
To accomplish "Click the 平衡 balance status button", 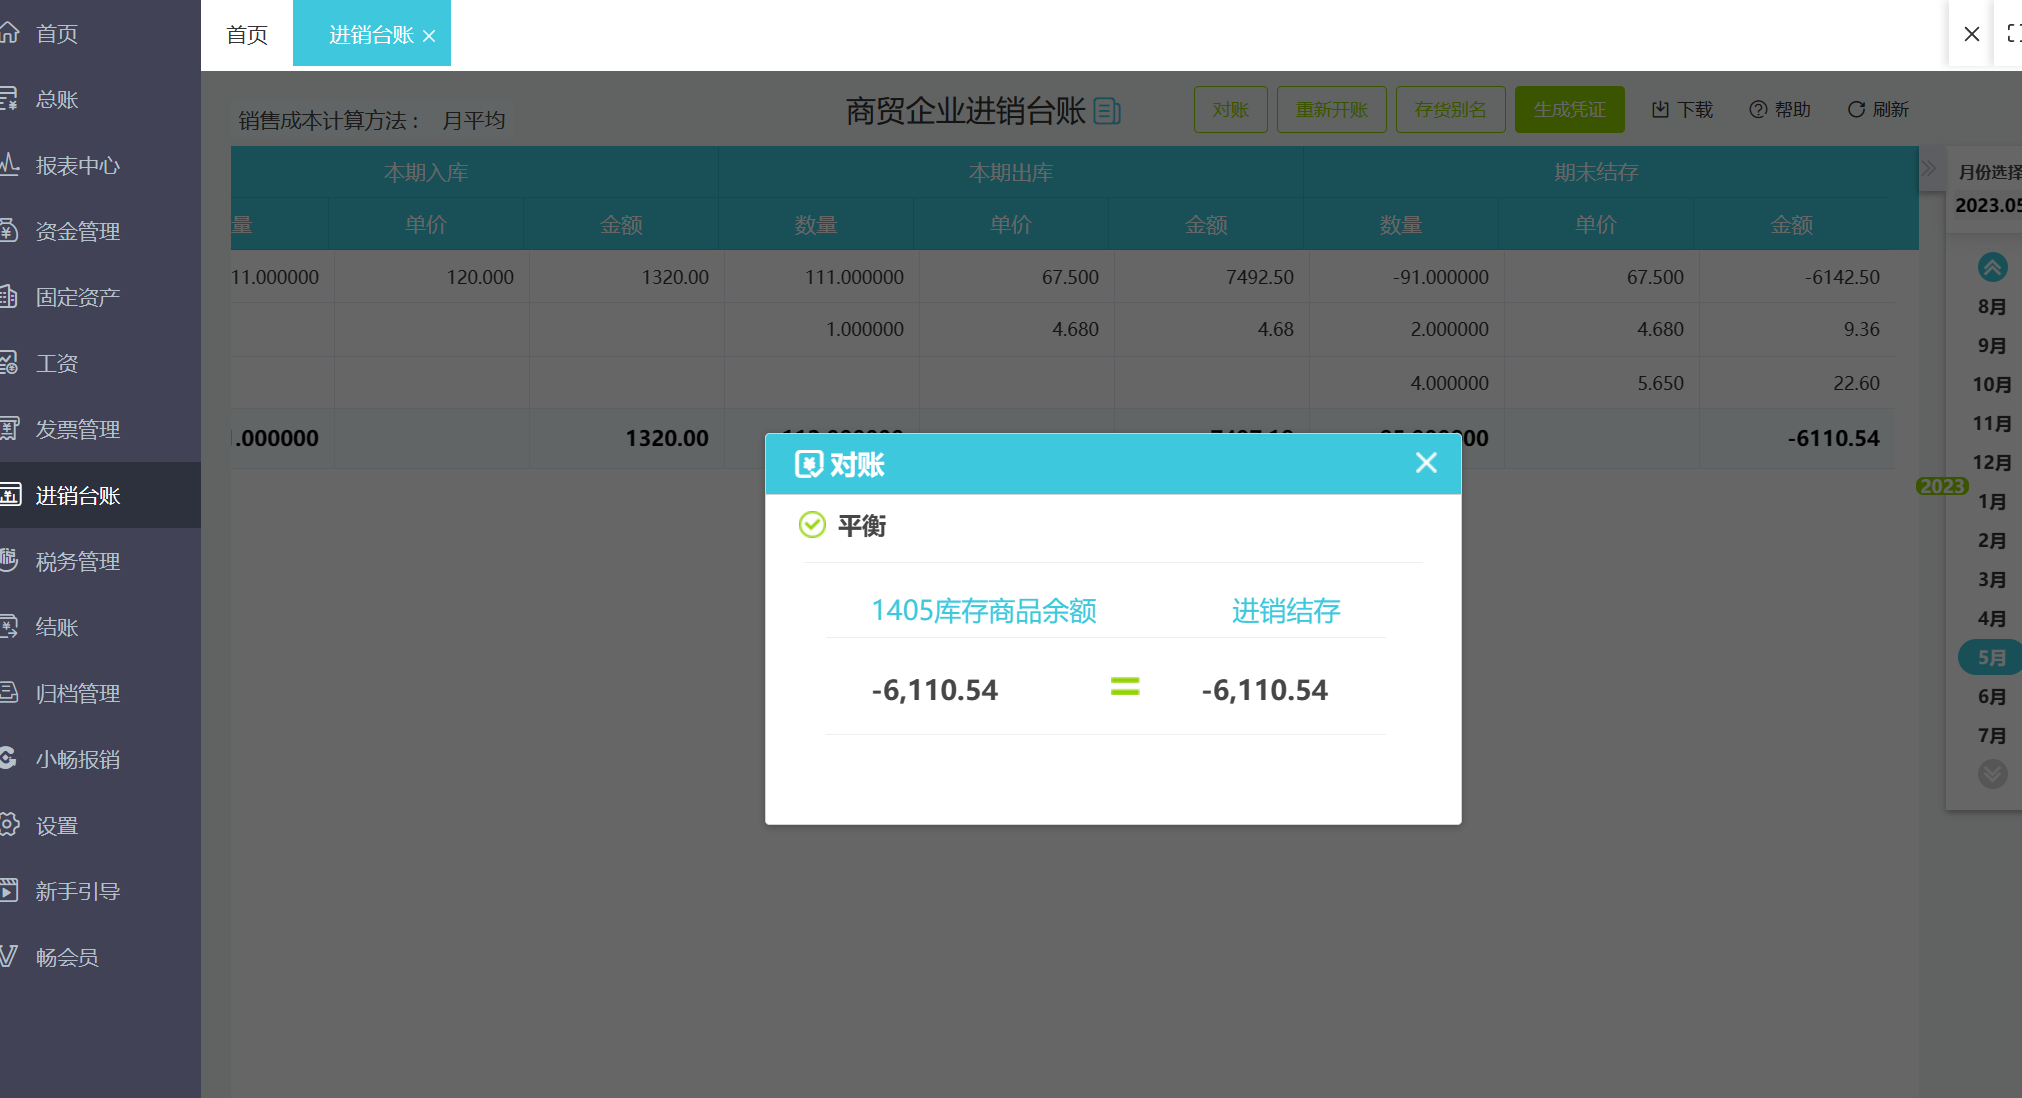I will click(841, 527).
